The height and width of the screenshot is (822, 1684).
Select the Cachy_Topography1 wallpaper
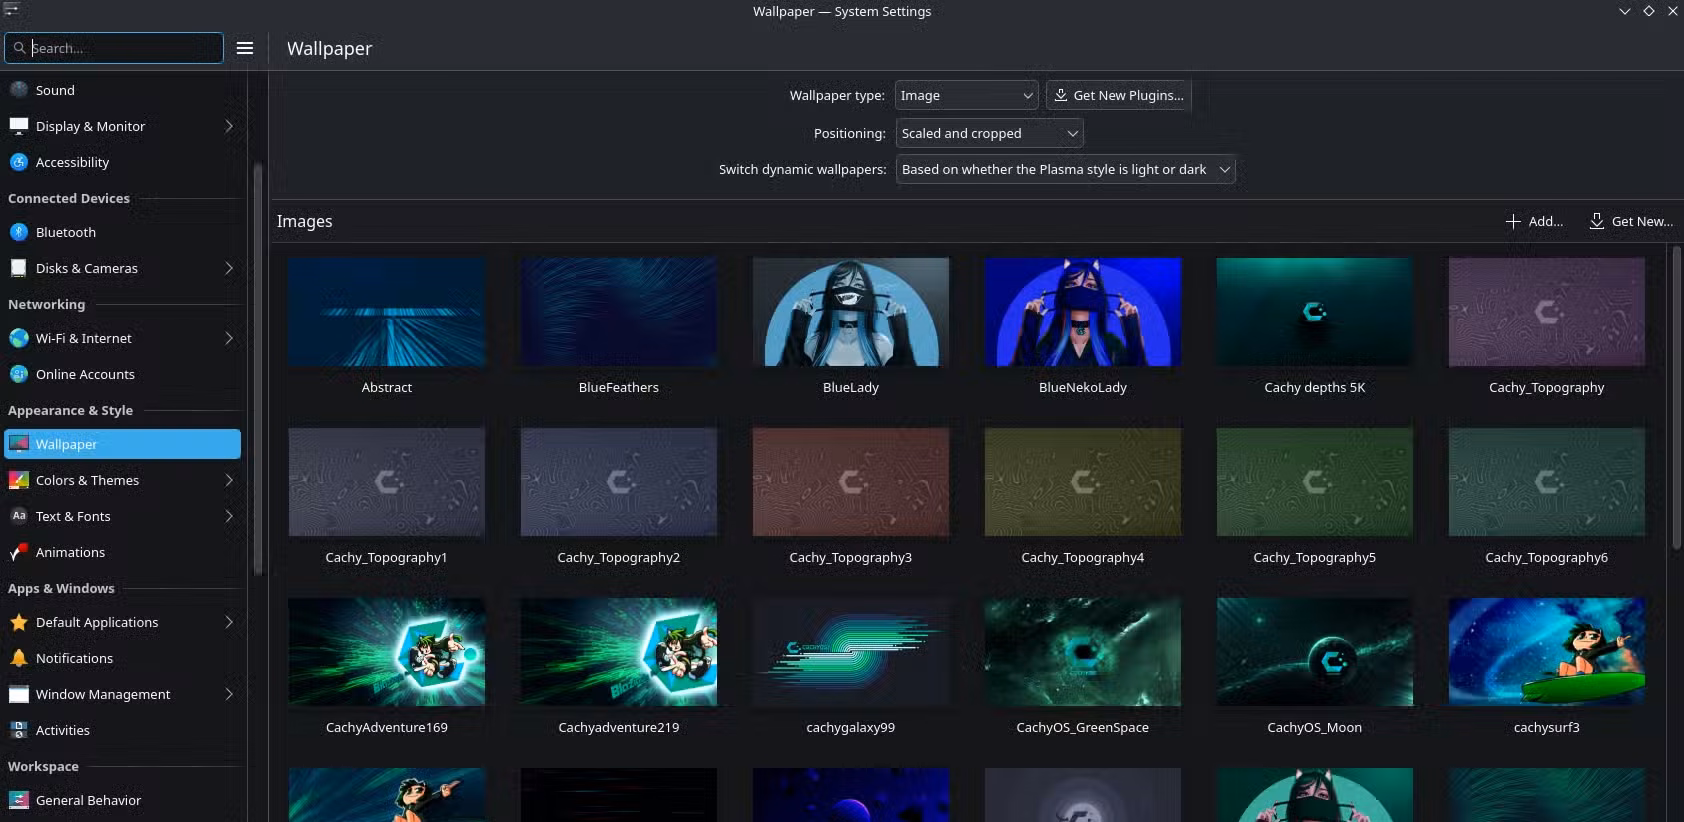pyautogui.click(x=387, y=482)
